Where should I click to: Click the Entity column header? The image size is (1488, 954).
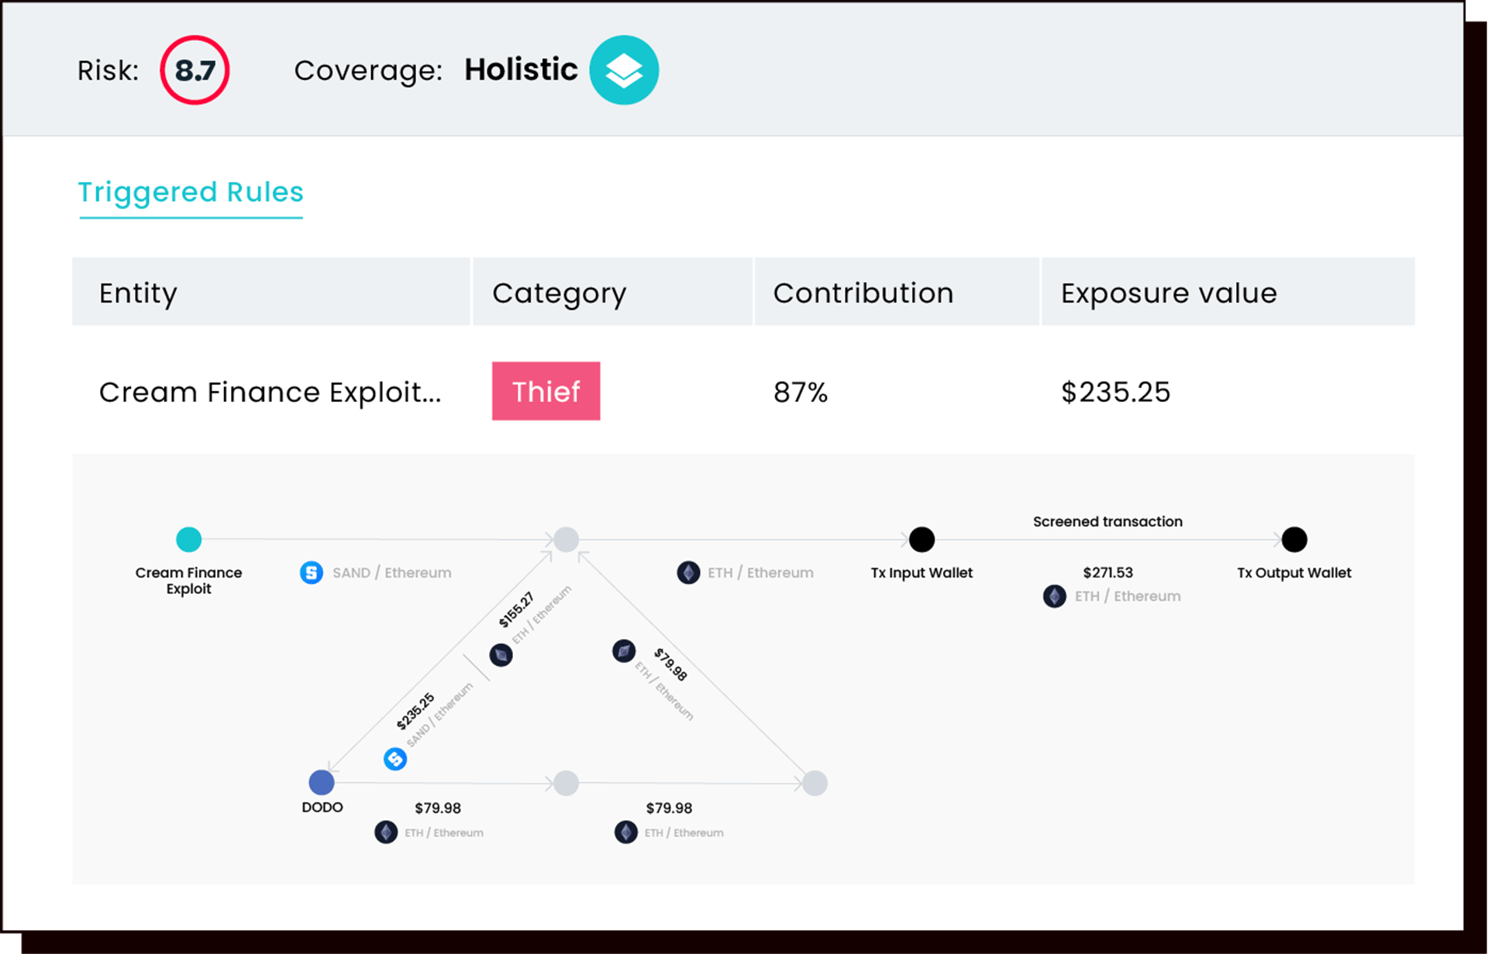[138, 293]
